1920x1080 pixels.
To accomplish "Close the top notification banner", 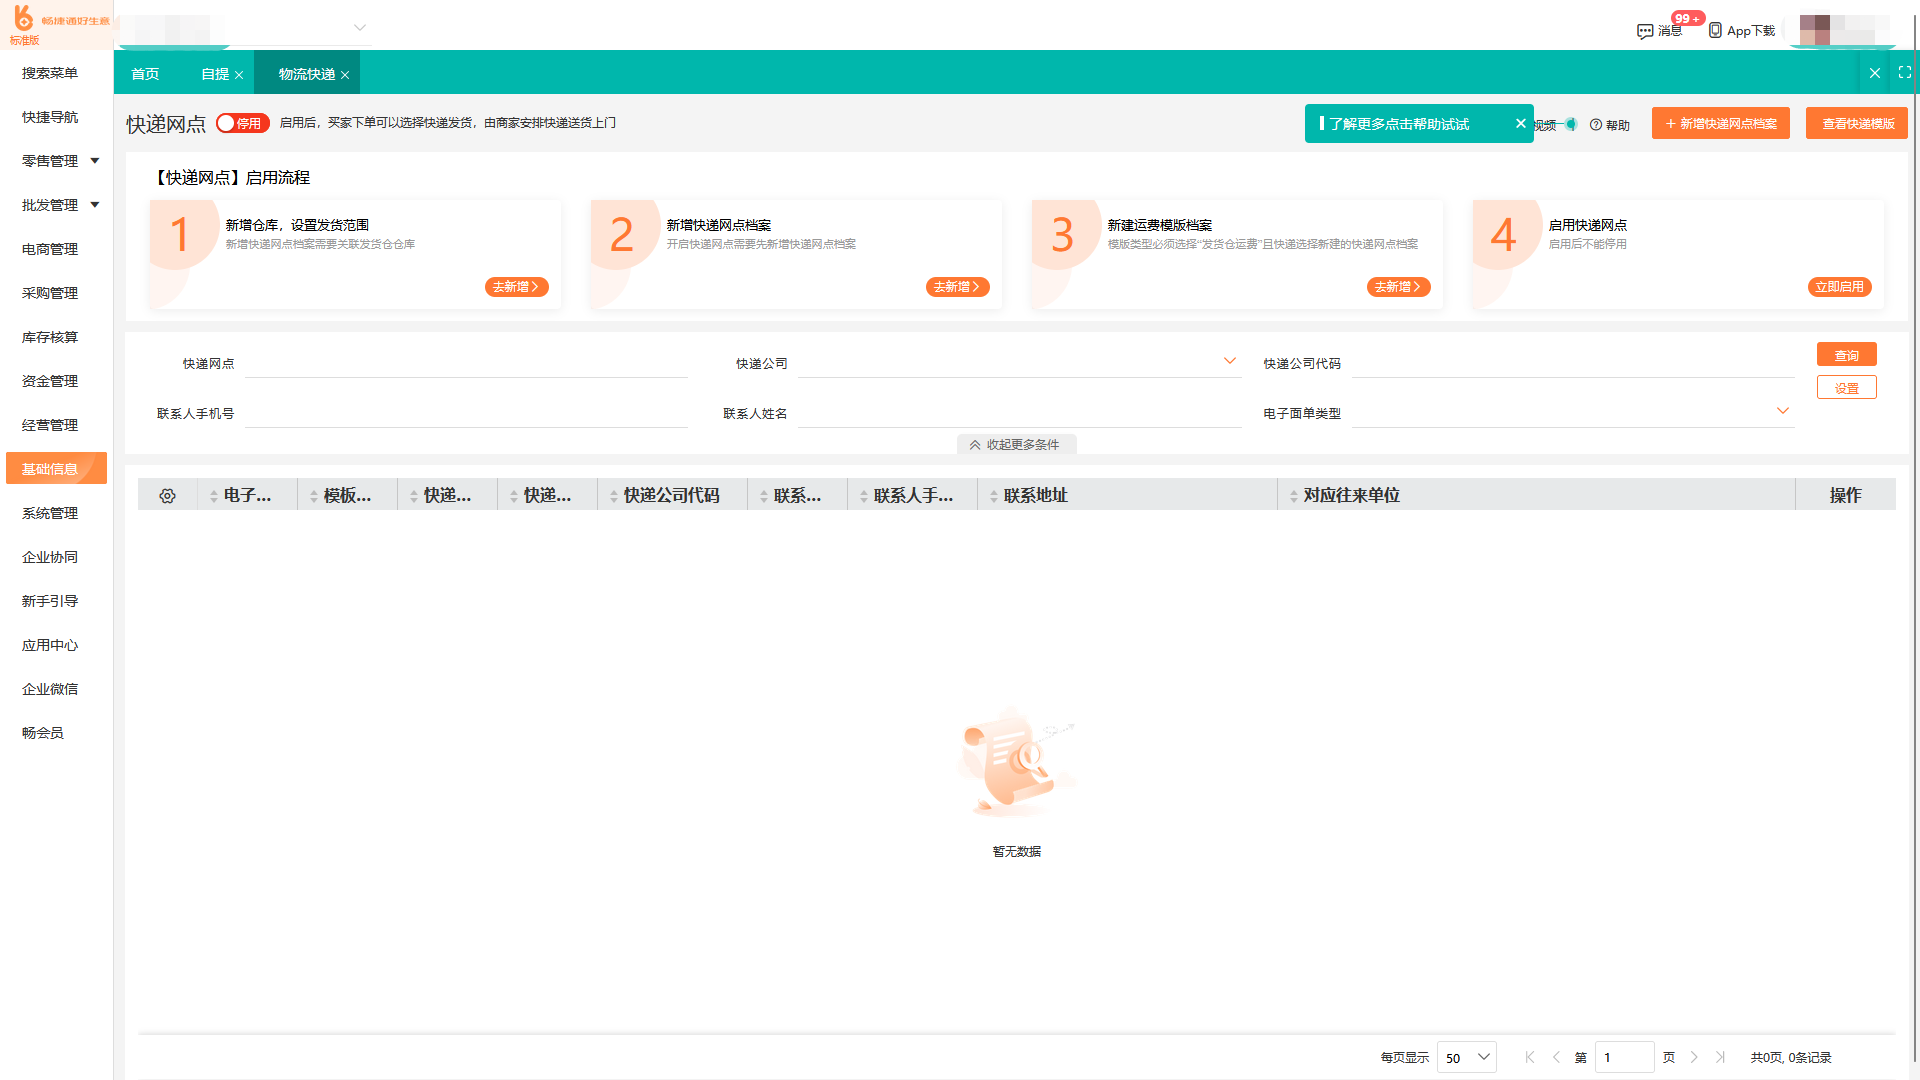I will coord(1519,121).
